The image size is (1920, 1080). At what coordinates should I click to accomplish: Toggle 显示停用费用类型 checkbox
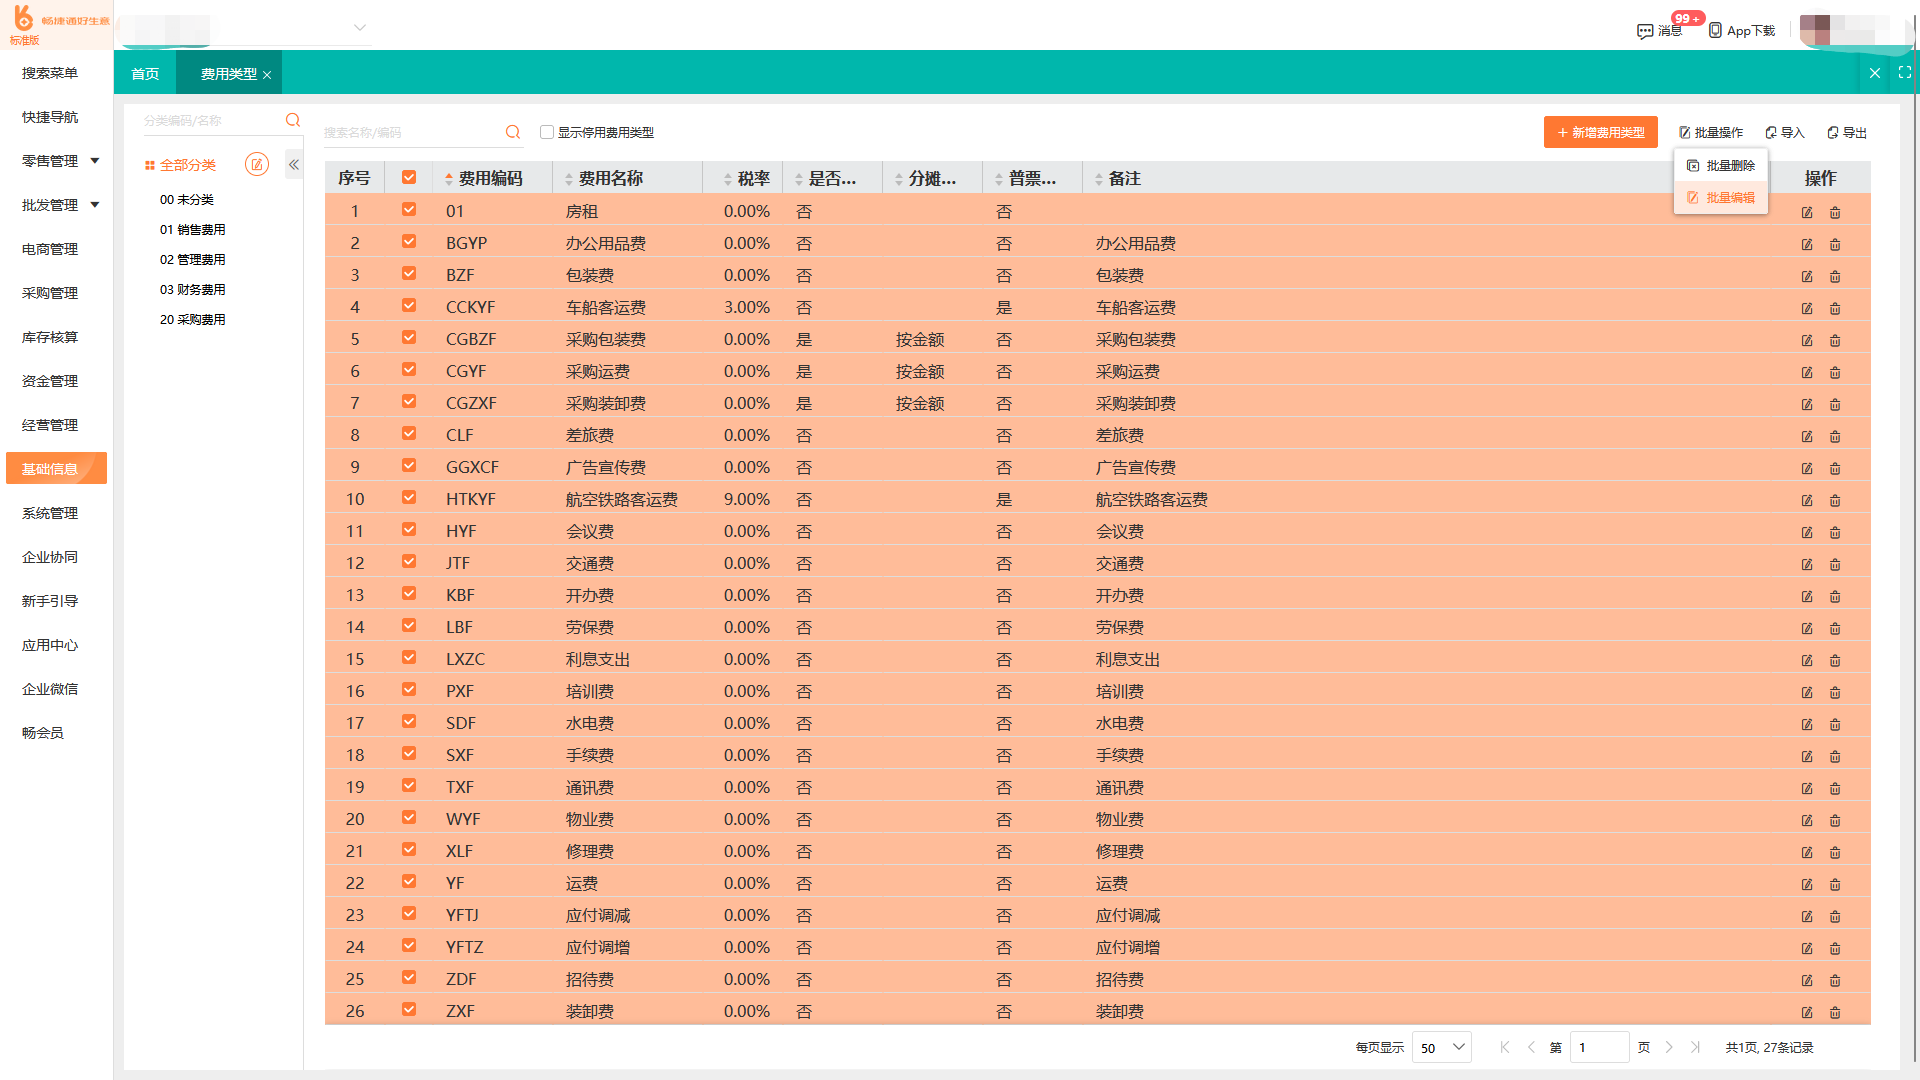click(546, 131)
